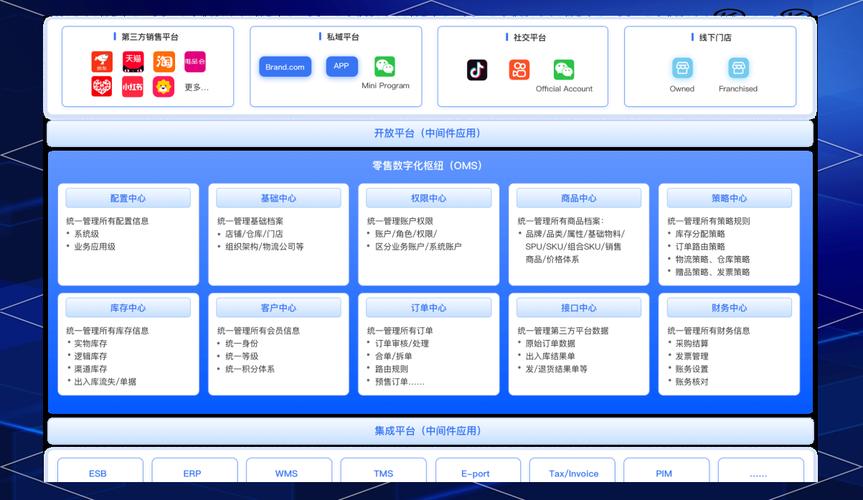Image resolution: width=863 pixels, height=500 pixels.
Task: Click the Tmall (天猫) platform icon
Action: (133, 62)
